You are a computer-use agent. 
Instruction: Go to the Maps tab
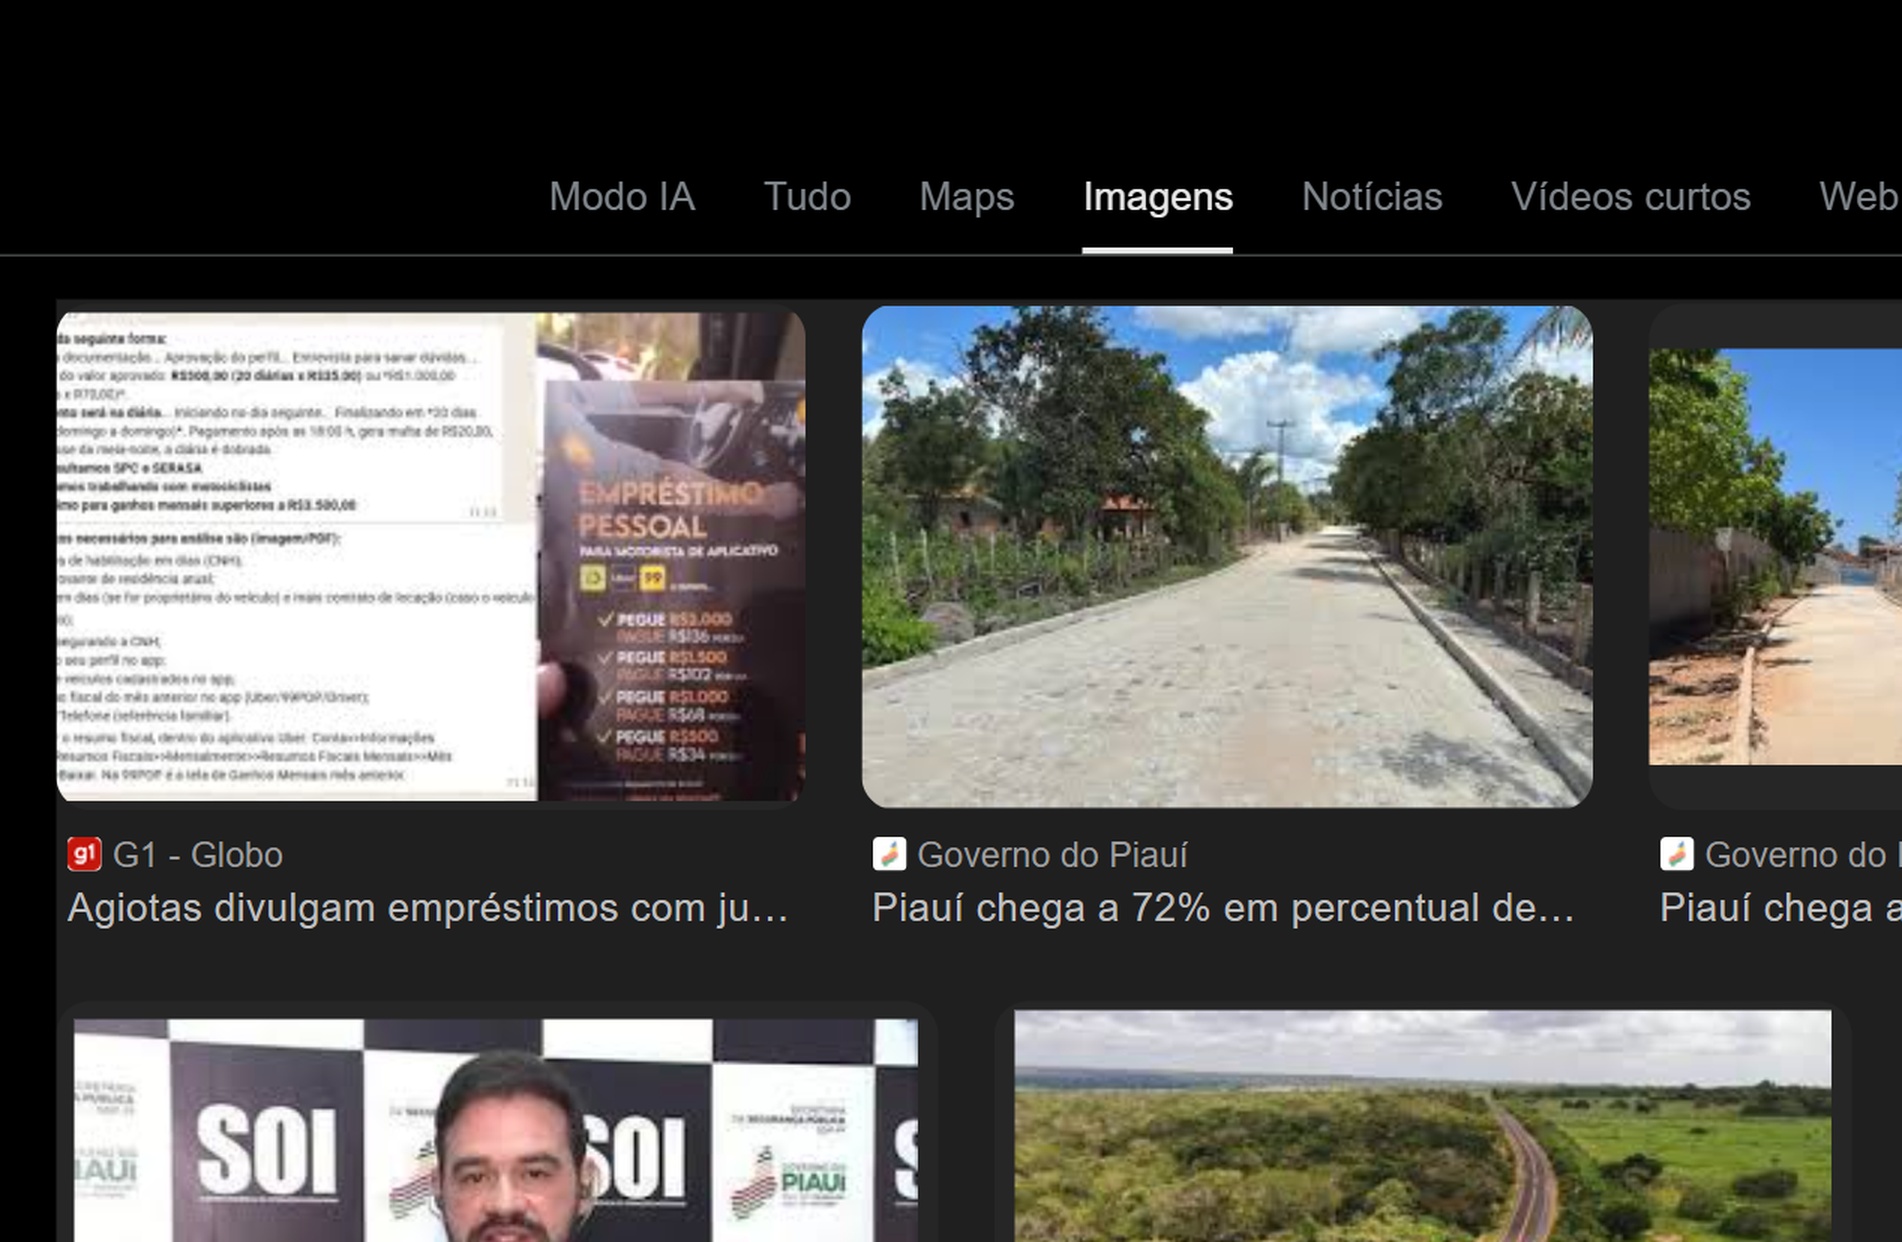966,197
